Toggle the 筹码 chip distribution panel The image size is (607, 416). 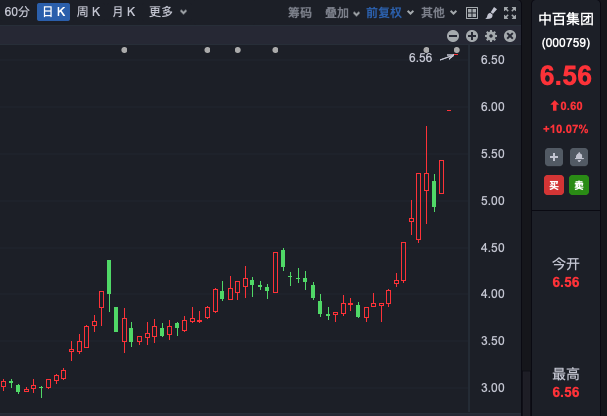(x=300, y=12)
